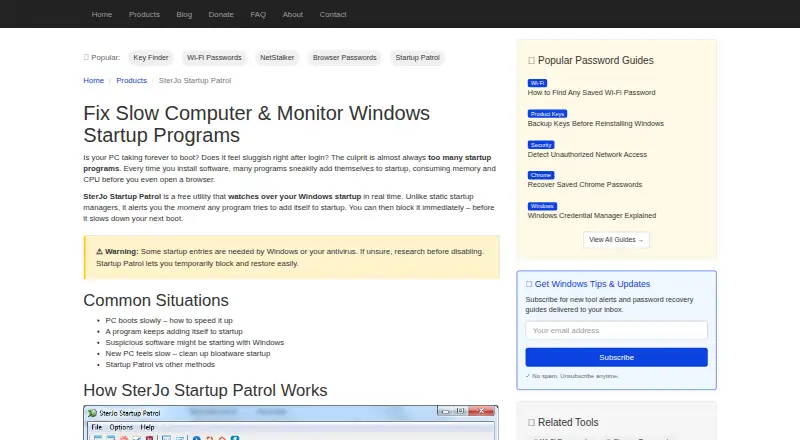Open the Contact page
The image size is (800, 440).
(333, 14)
